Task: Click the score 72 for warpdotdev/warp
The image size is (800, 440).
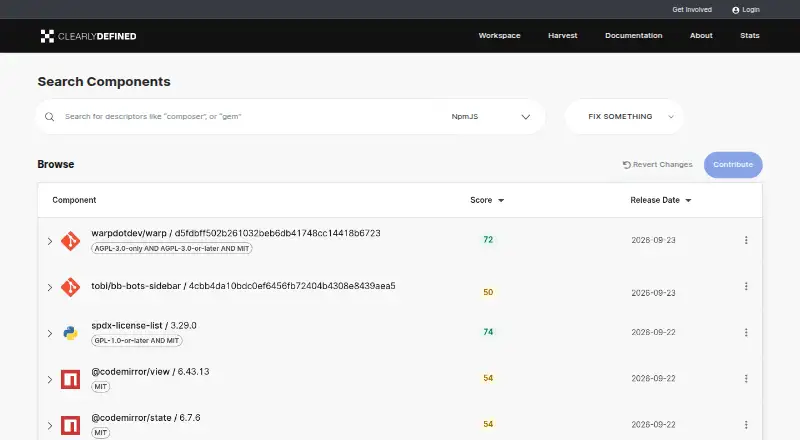Action: (488, 240)
